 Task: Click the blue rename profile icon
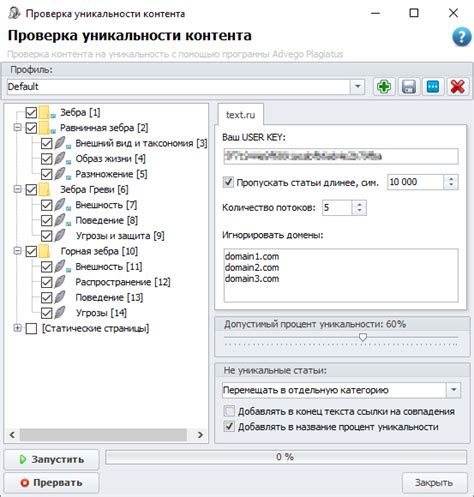coord(433,87)
